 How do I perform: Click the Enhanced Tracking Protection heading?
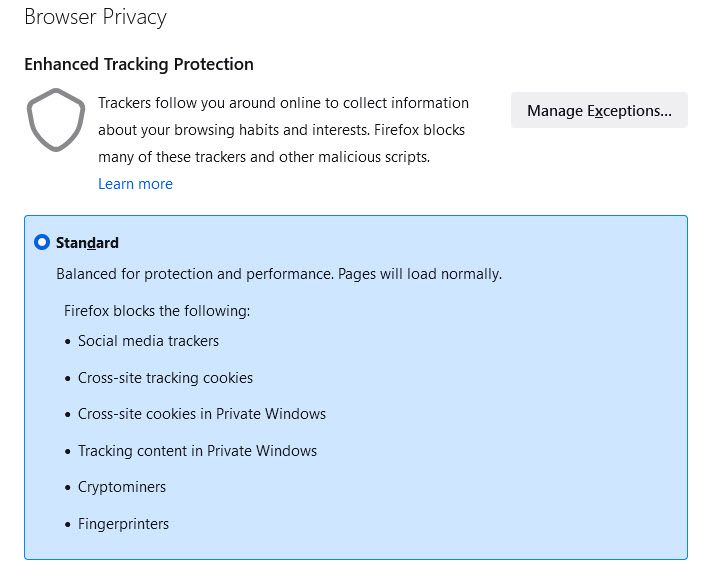tap(139, 64)
